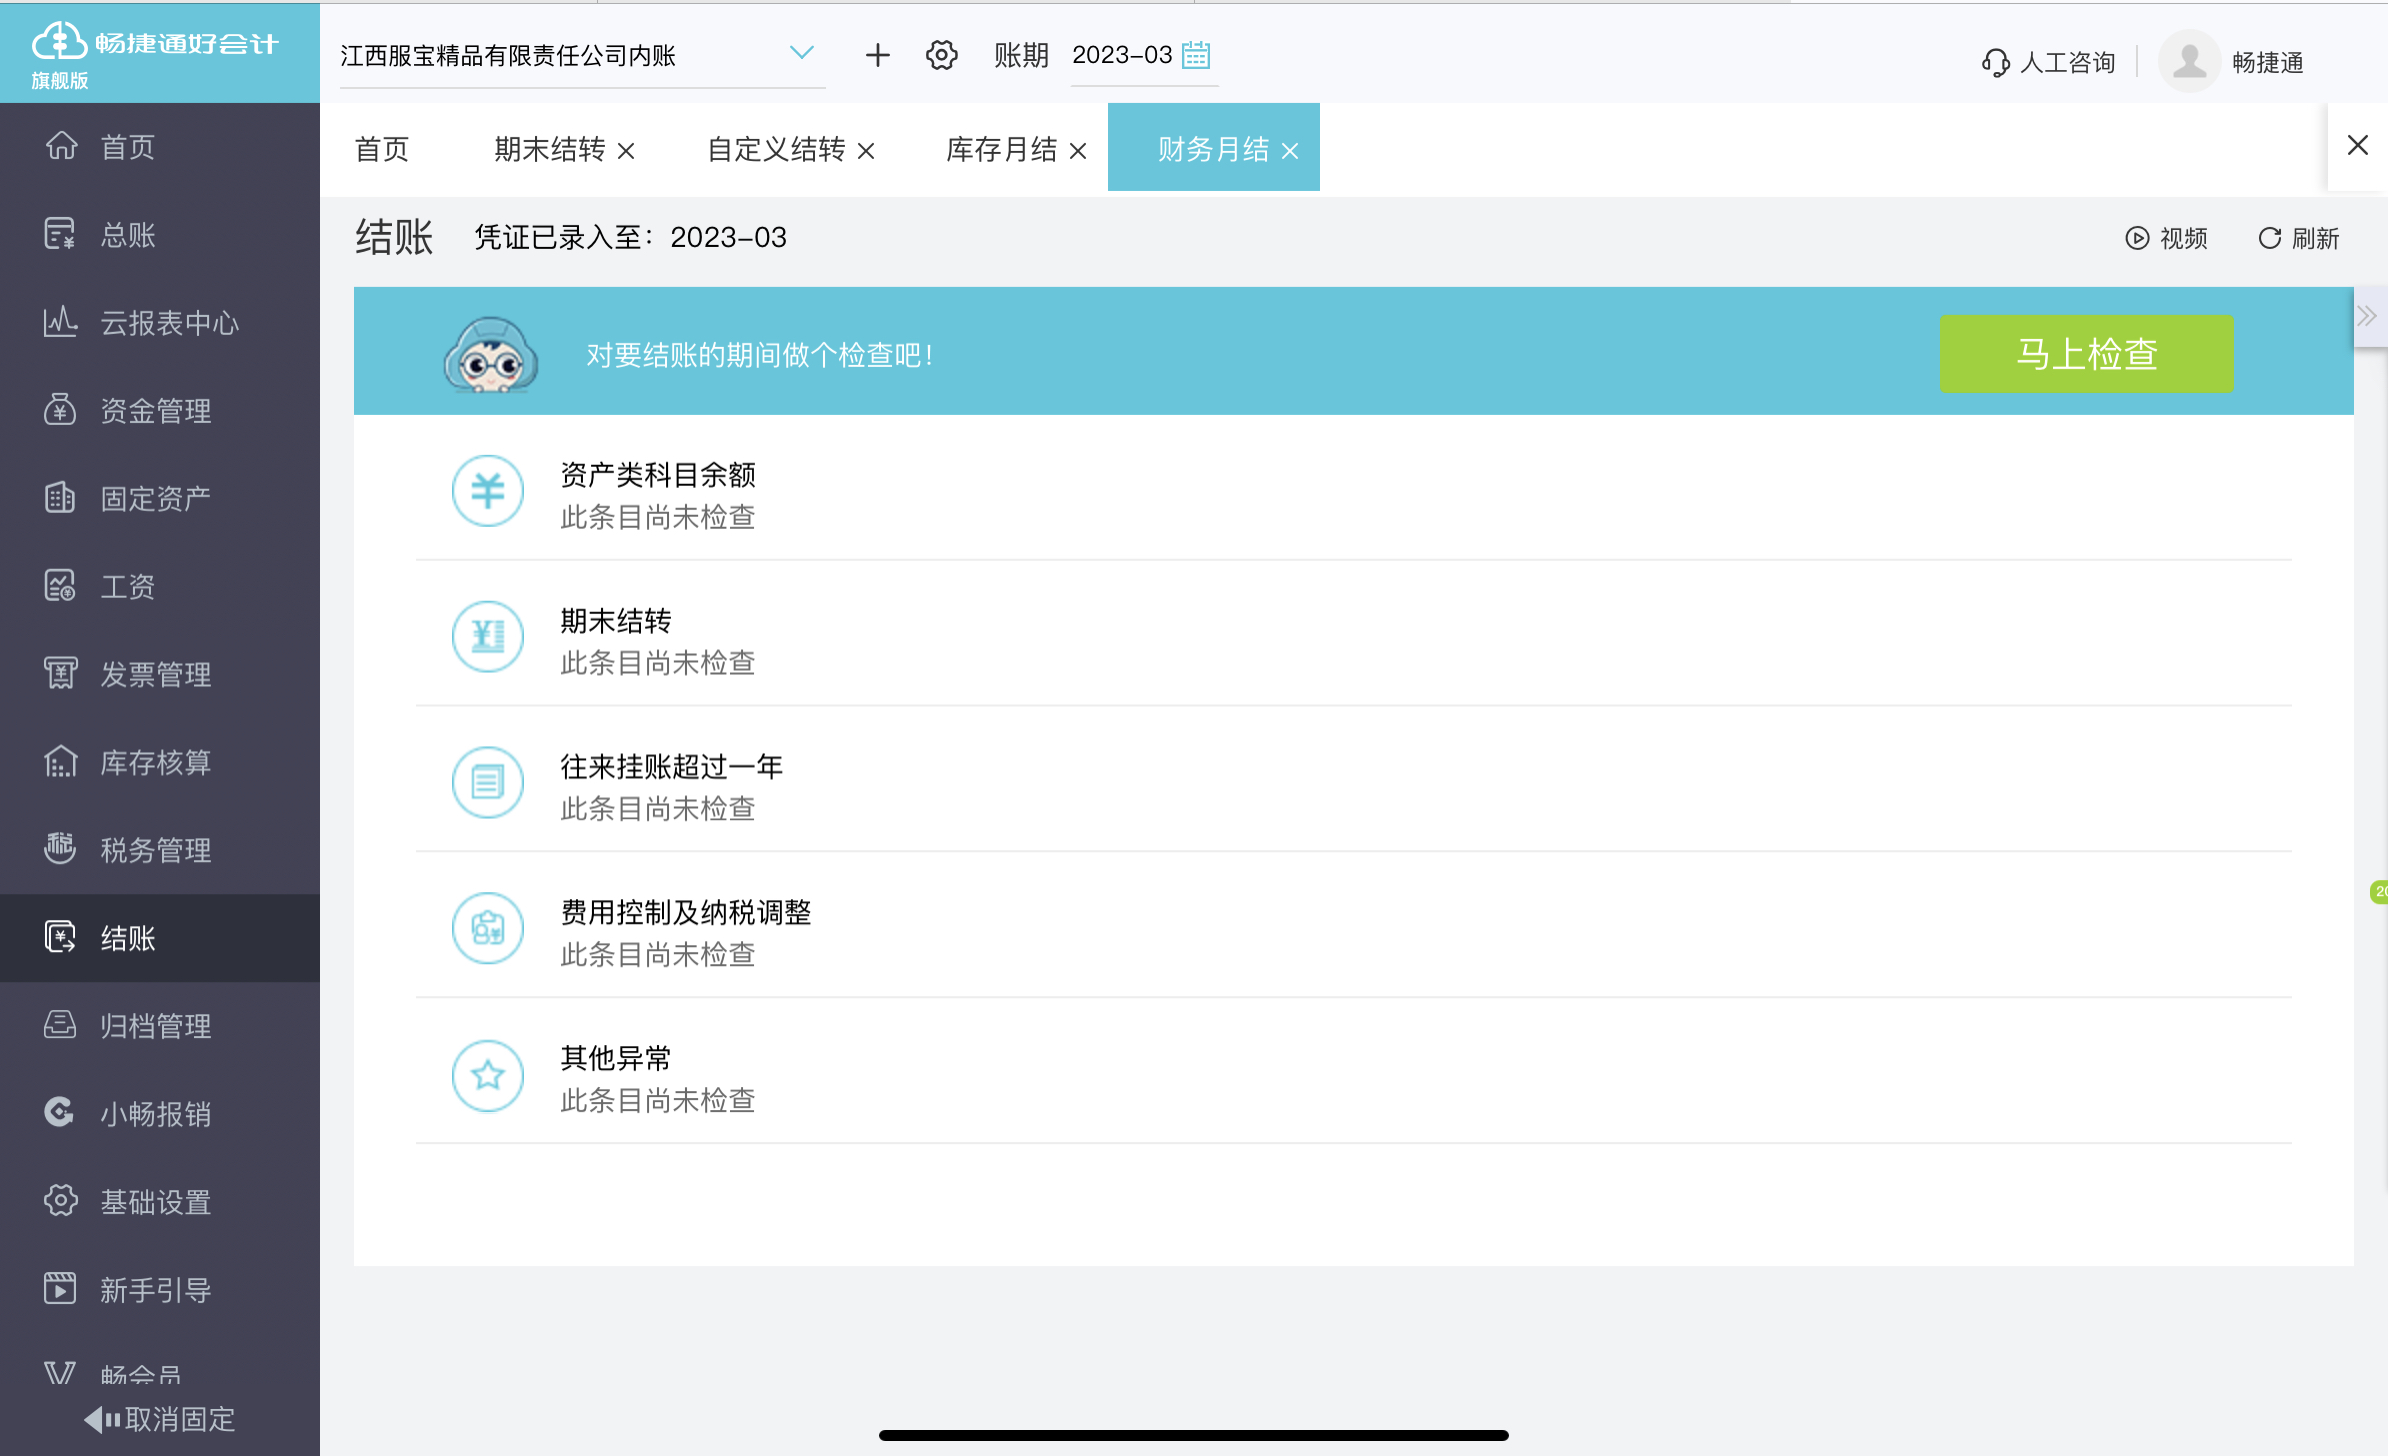Click the 往来挂账超过一年 icon
Viewport: 2388px width, 1456px height.
pyautogui.click(x=484, y=781)
